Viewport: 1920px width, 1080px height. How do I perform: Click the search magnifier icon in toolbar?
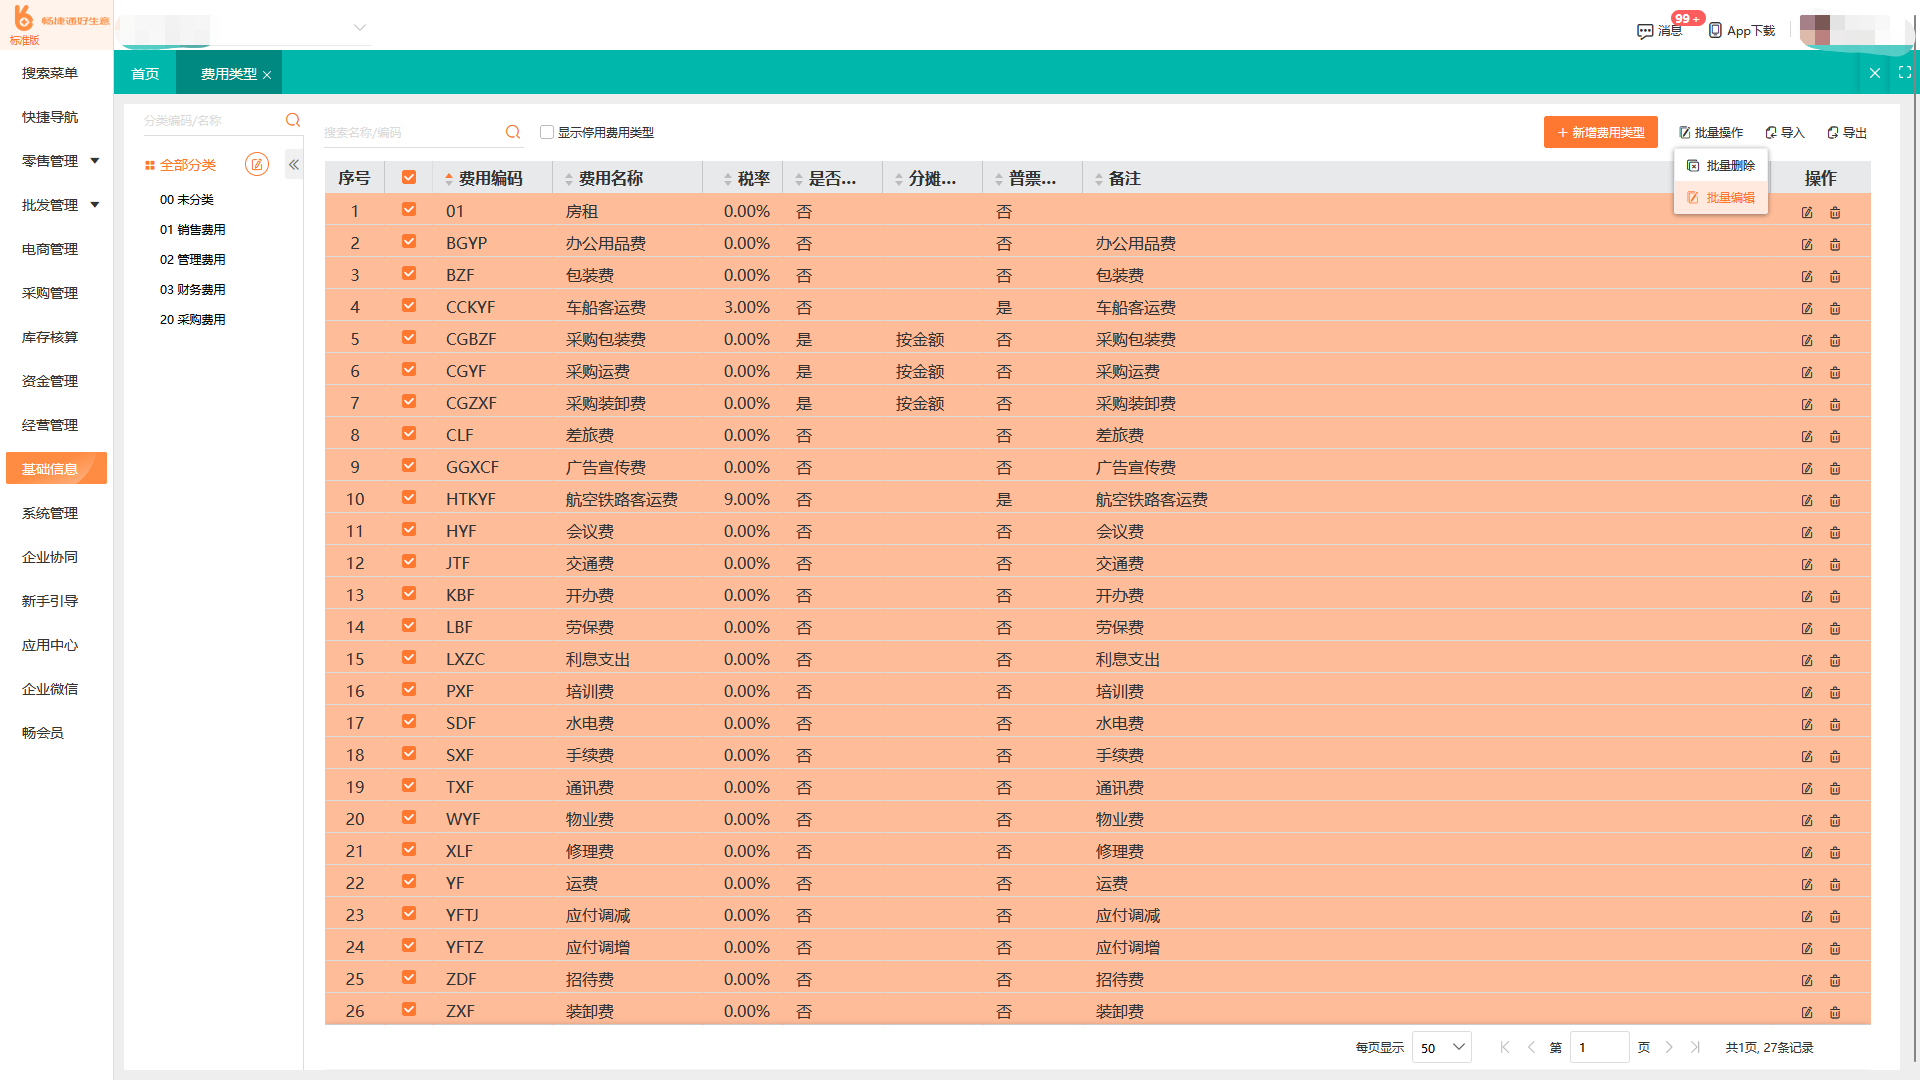pyautogui.click(x=514, y=131)
